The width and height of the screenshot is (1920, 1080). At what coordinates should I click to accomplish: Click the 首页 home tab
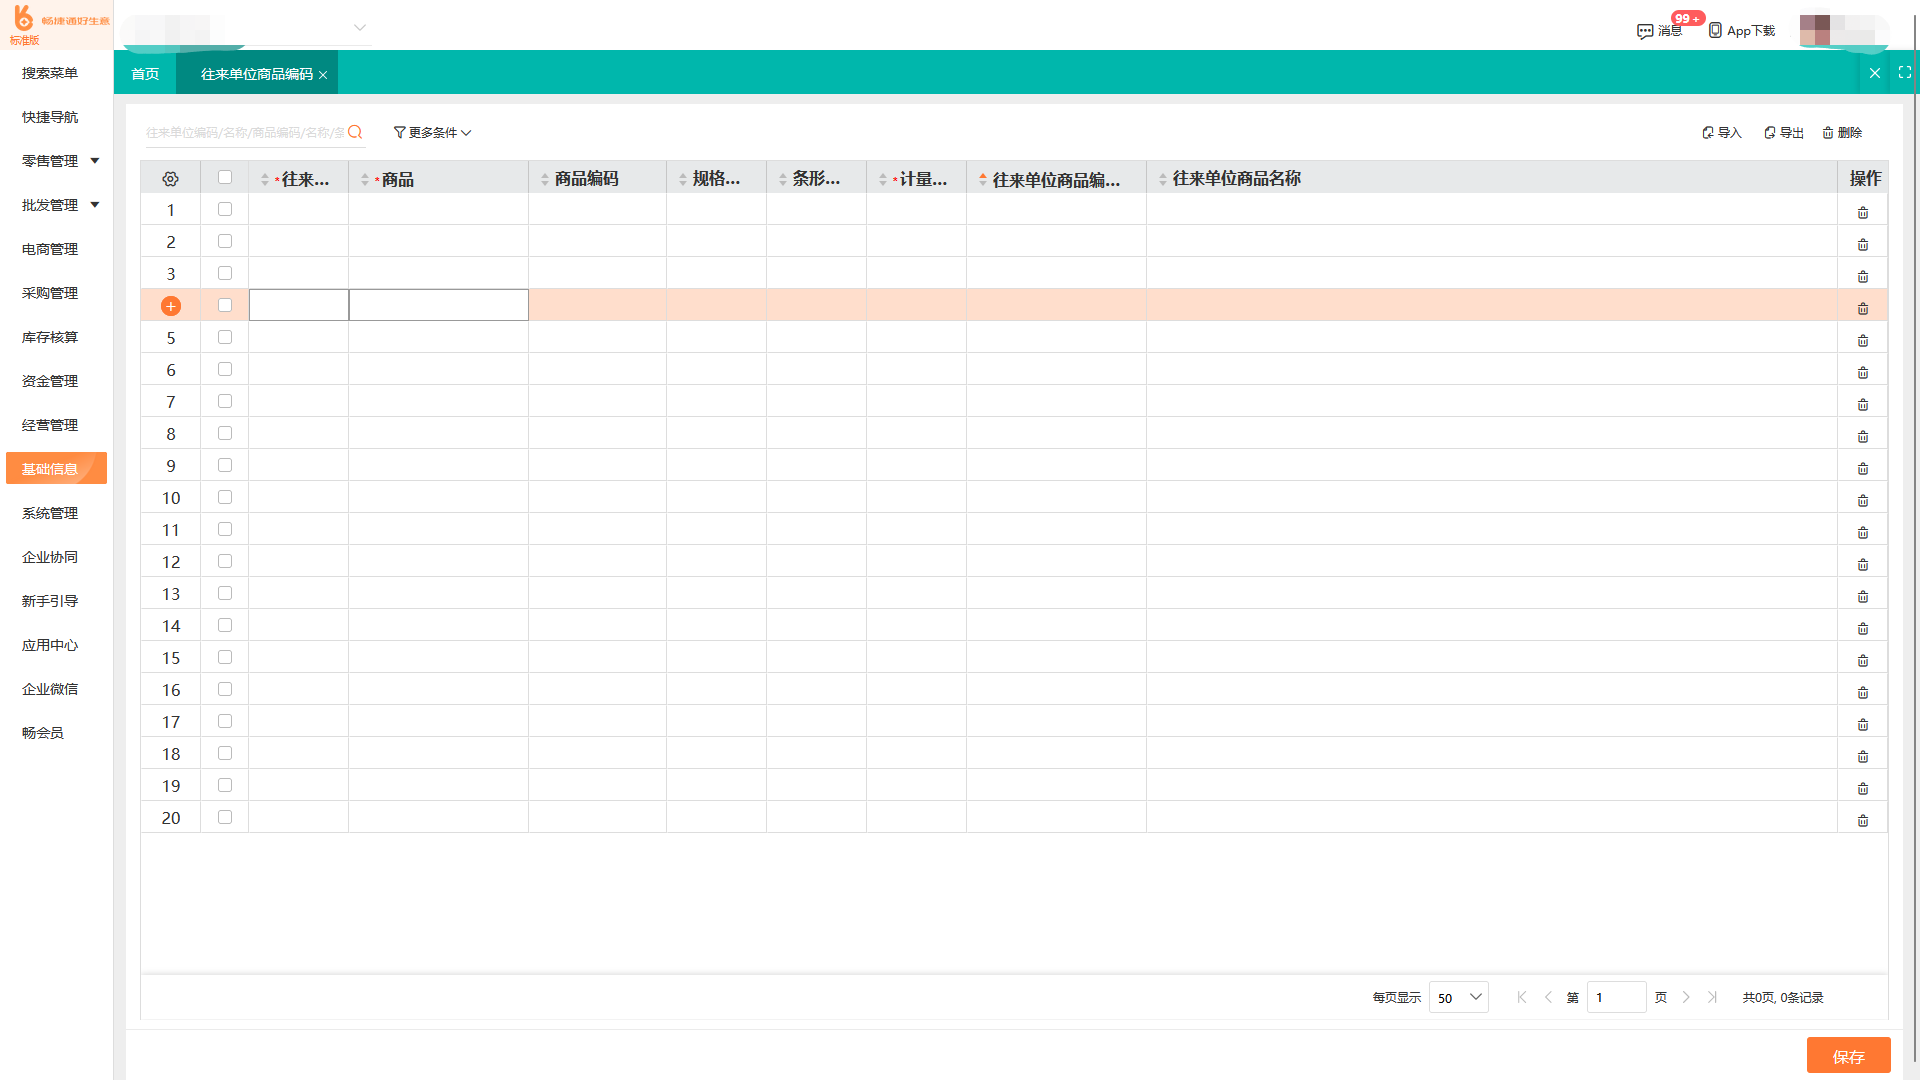coord(144,74)
